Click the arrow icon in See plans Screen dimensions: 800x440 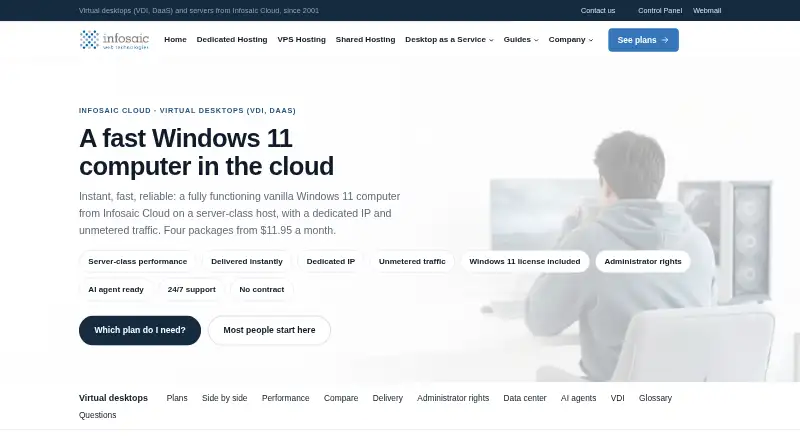pos(665,40)
